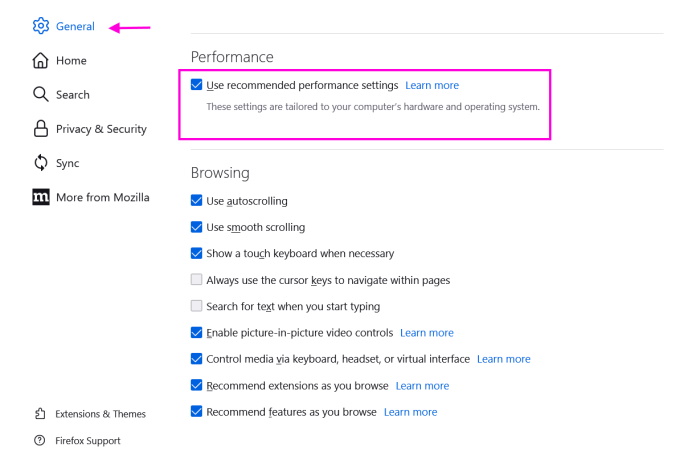Click the Sync arrows icon
This screenshot has width=700, height=455.
click(x=41, y=163)
